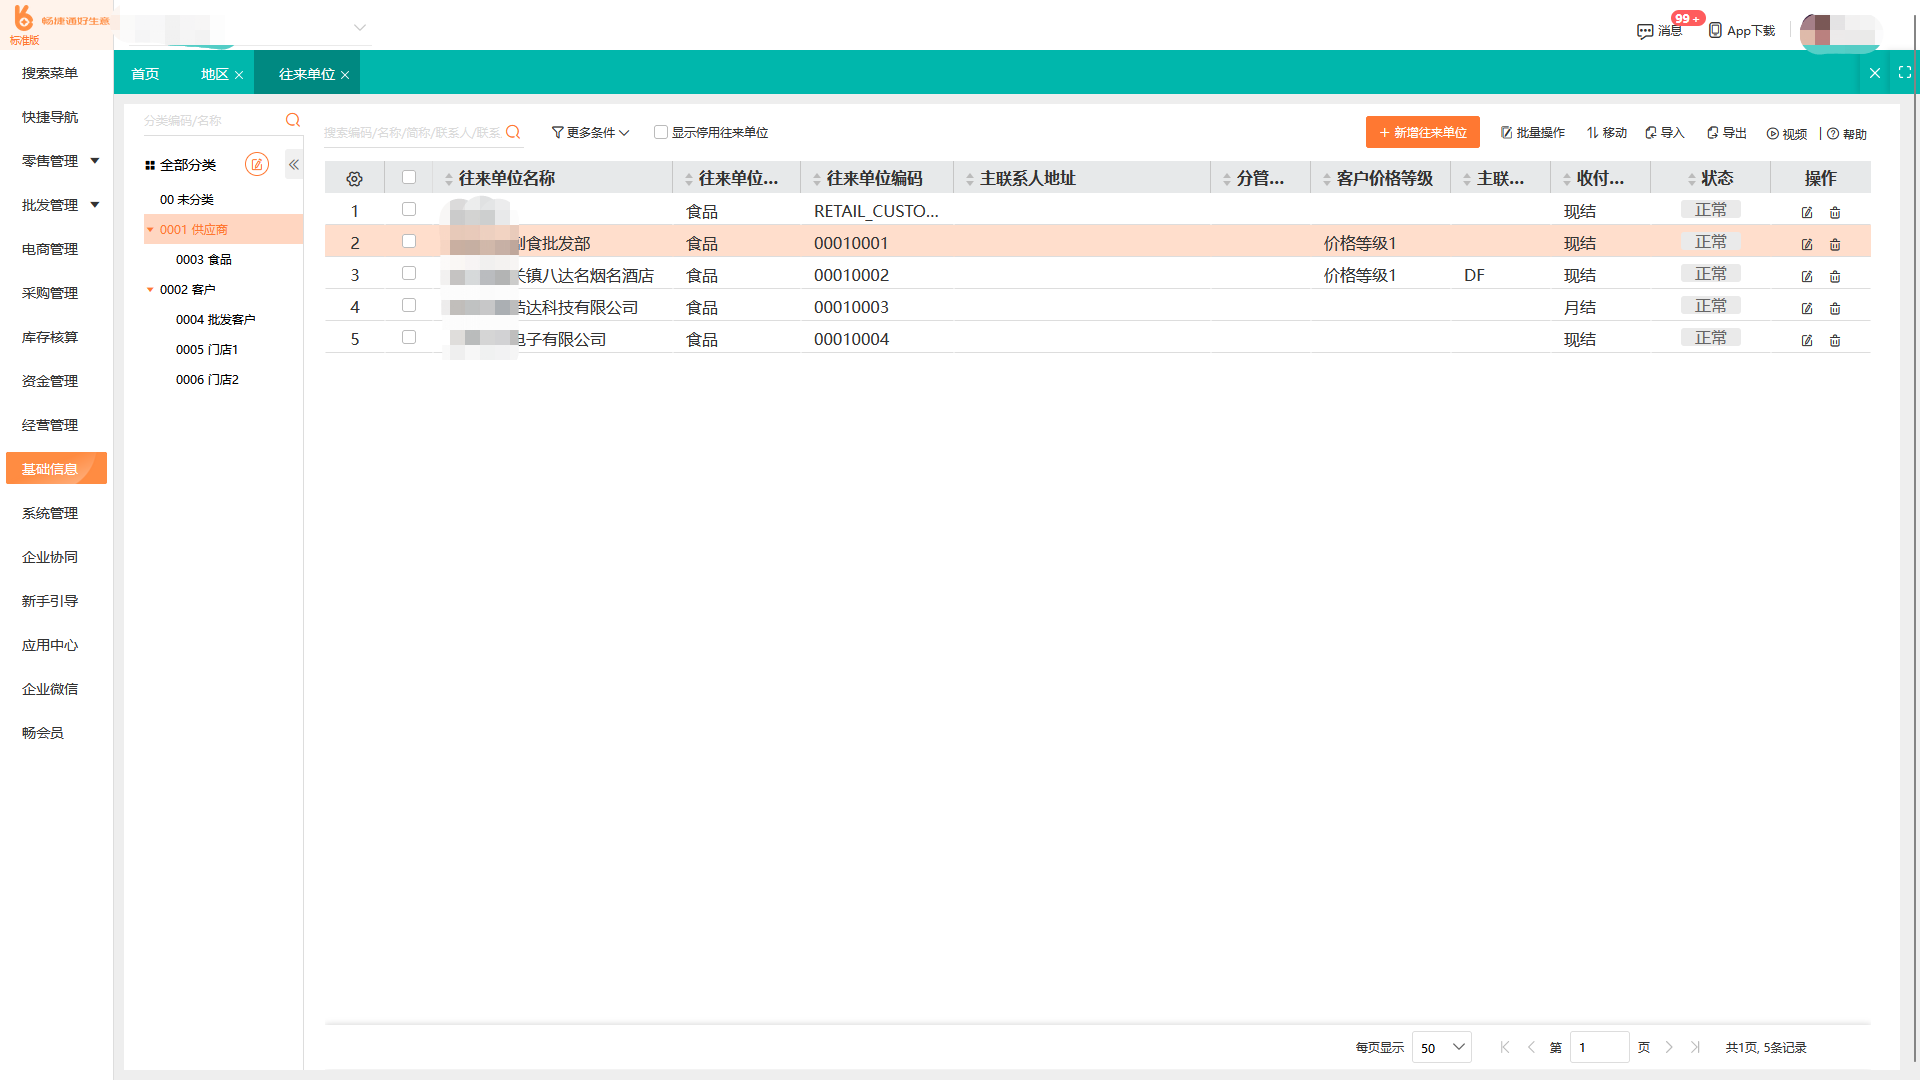The image size is (1920, 1080).
Task: Select the 基础信息 menu item
Action: (53, 468)
